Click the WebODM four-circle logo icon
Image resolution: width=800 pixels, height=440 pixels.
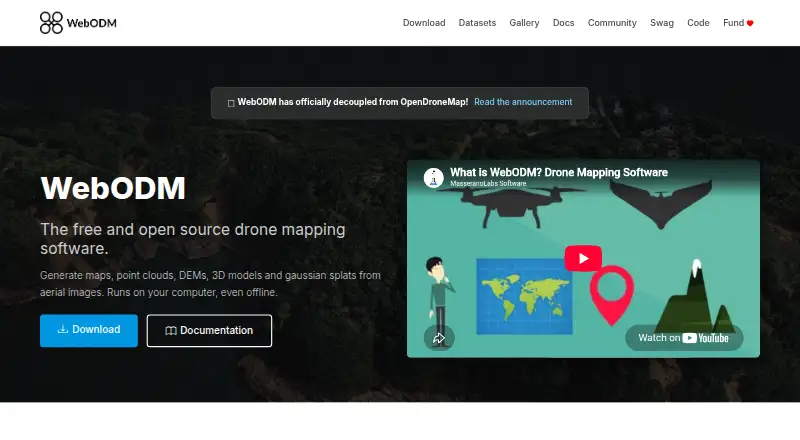[51, 23]
